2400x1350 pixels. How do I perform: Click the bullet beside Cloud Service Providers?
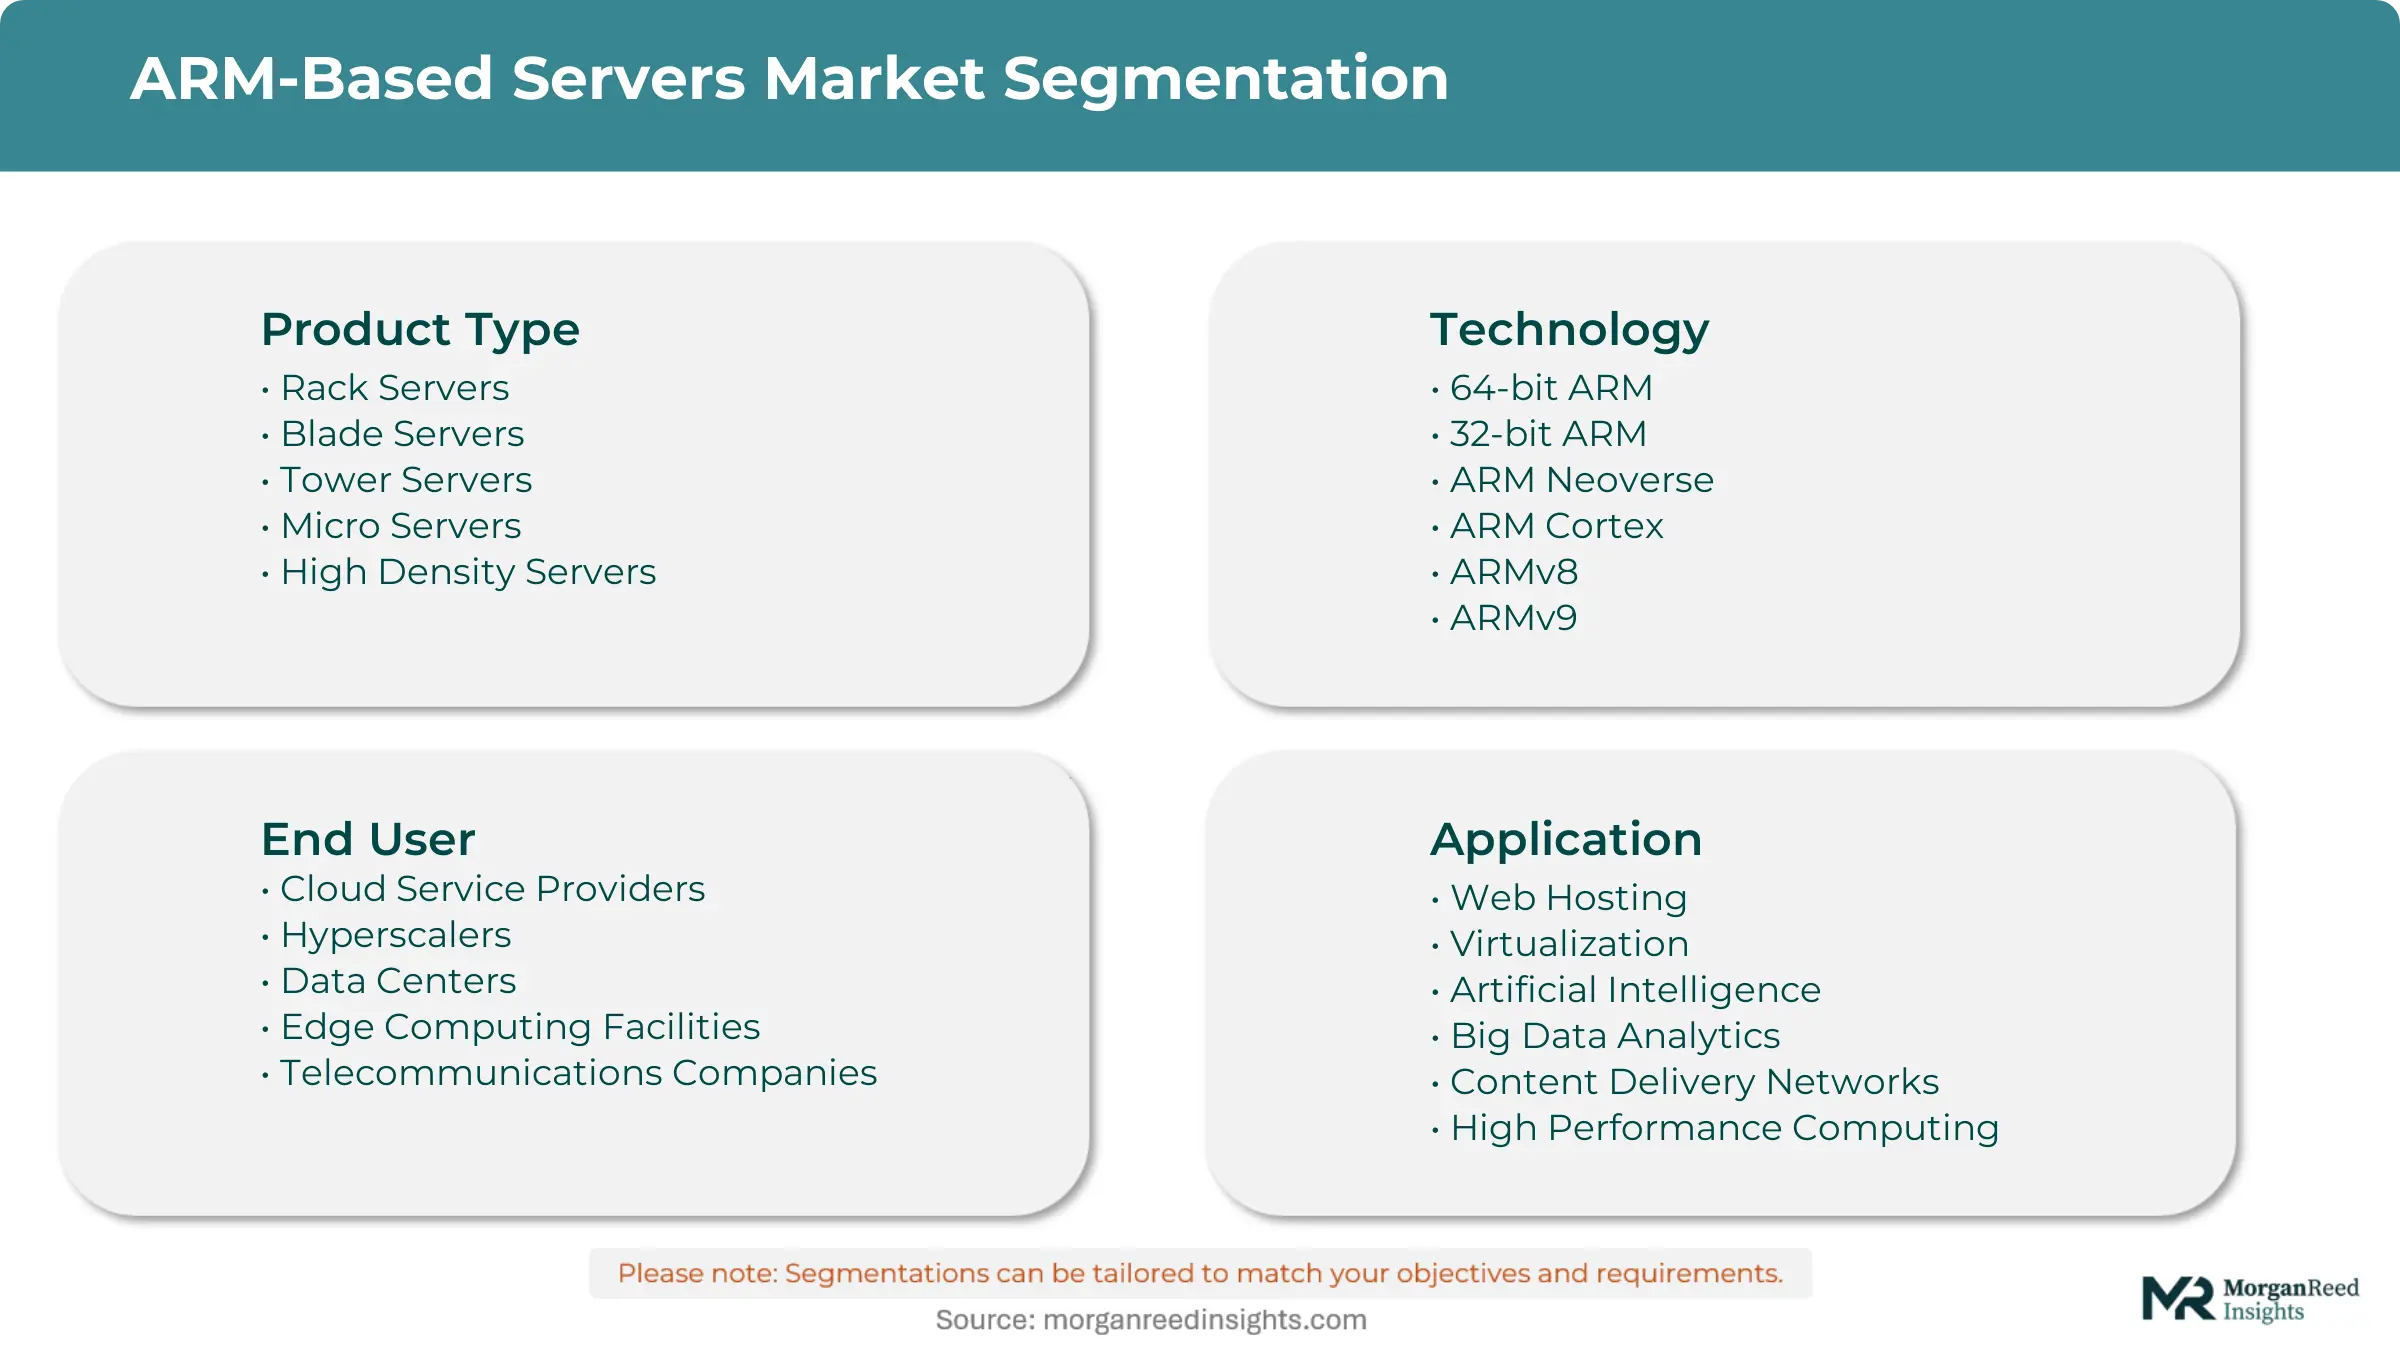point(265,888)
